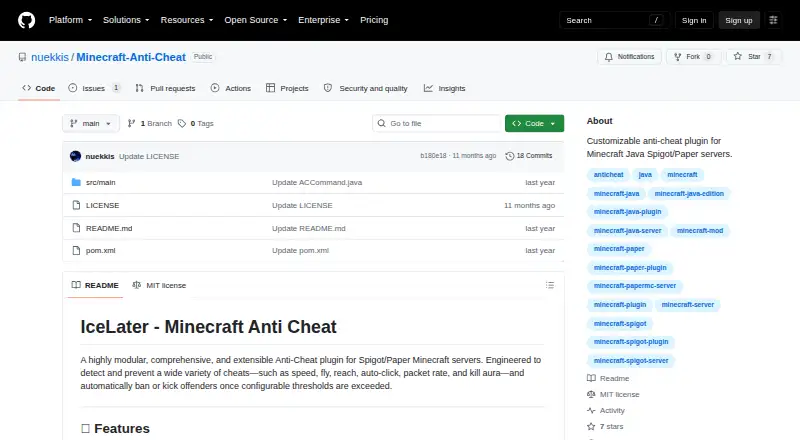Image resolution: width=800 pixels, height=440 pixels.
Task: Open the header settings icon beside Sign up
Action: (773, 20)
